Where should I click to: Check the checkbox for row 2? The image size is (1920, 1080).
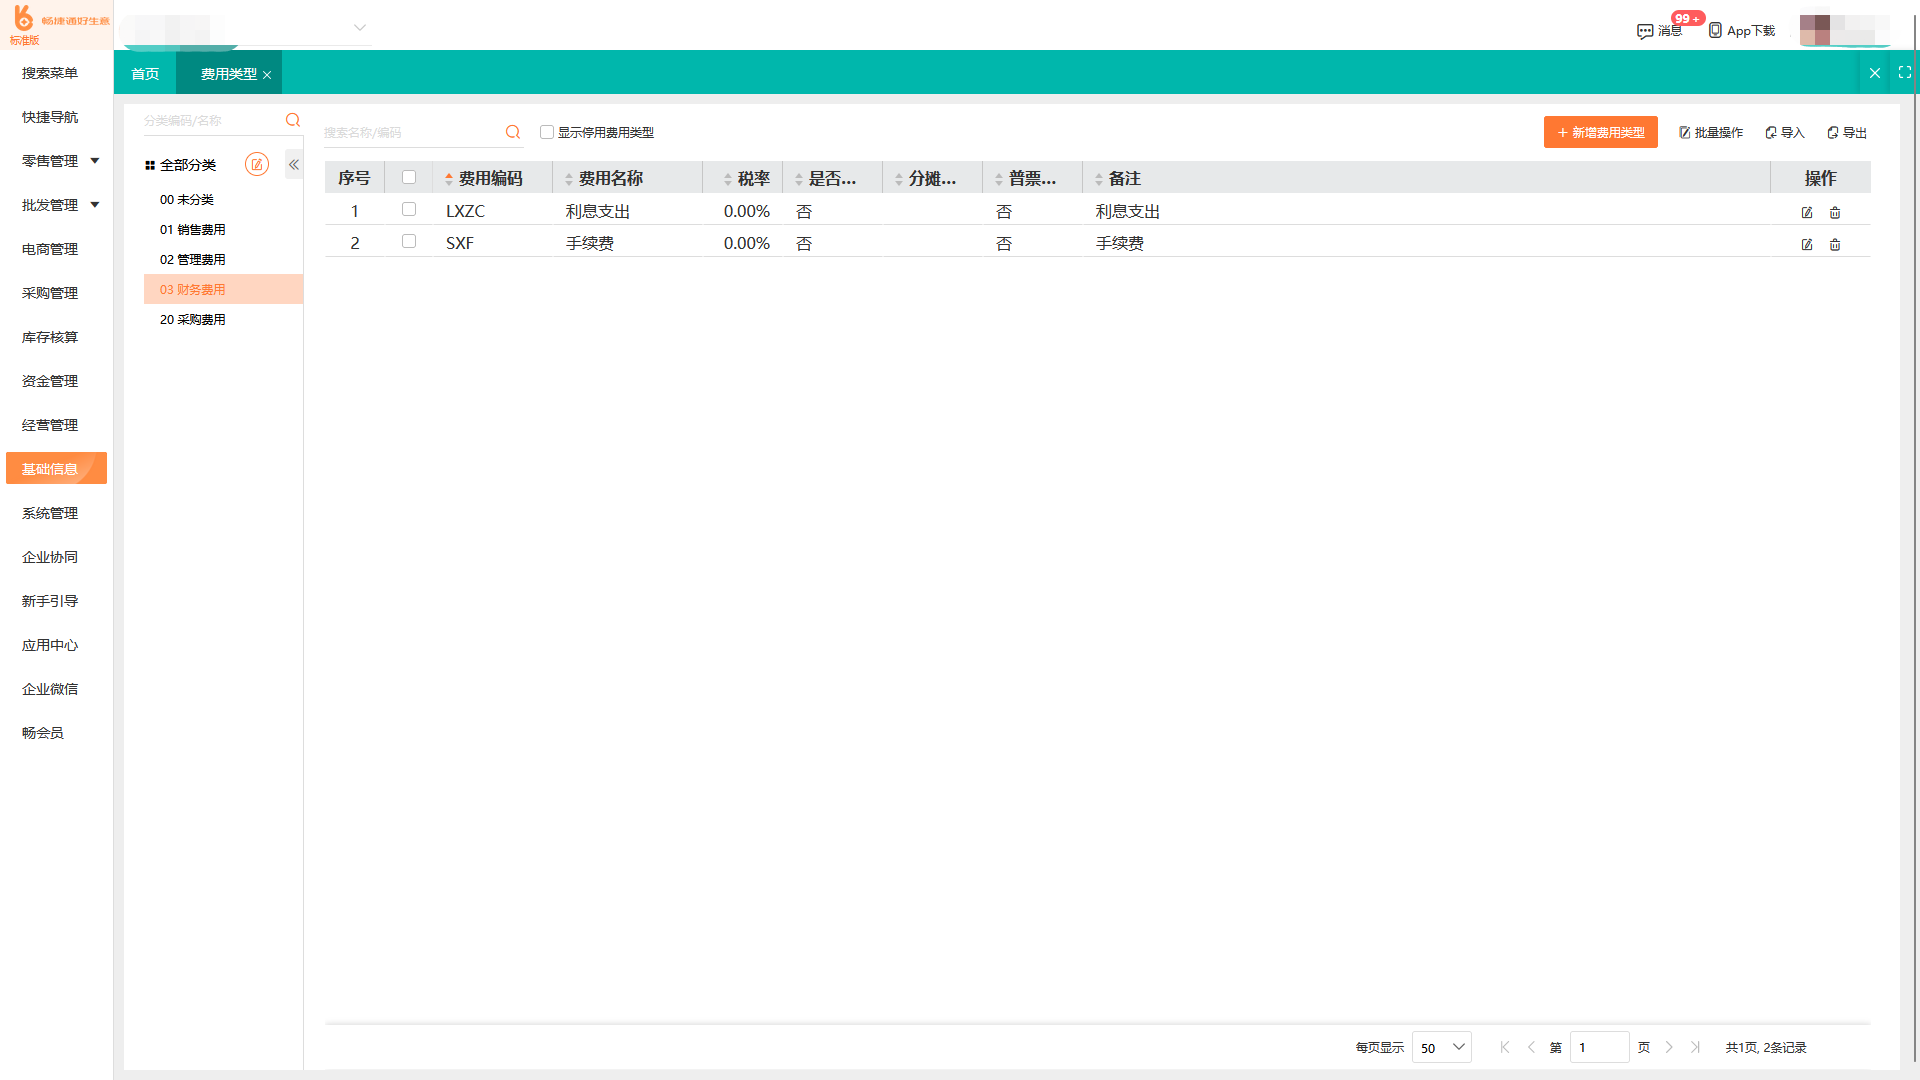[409, 241]
